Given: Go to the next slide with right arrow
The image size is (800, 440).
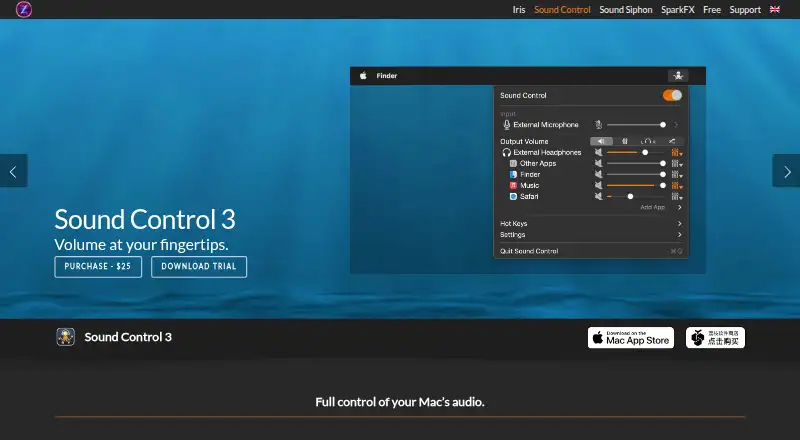Looking at the screenshot, I should (x=786, y=171).
